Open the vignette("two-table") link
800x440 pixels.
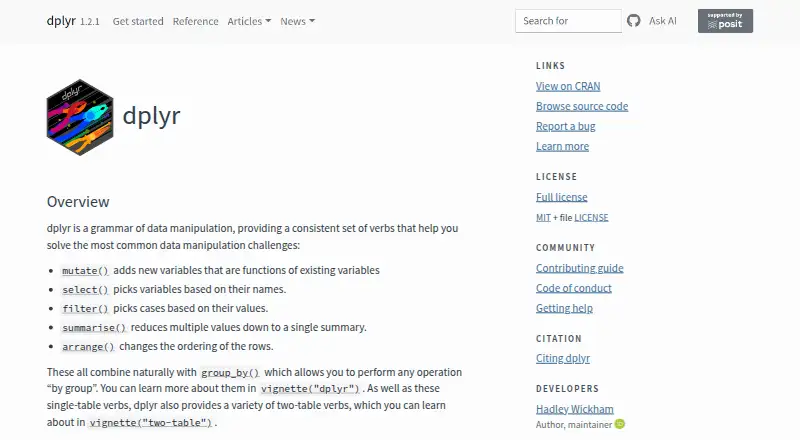coord(151,423)
